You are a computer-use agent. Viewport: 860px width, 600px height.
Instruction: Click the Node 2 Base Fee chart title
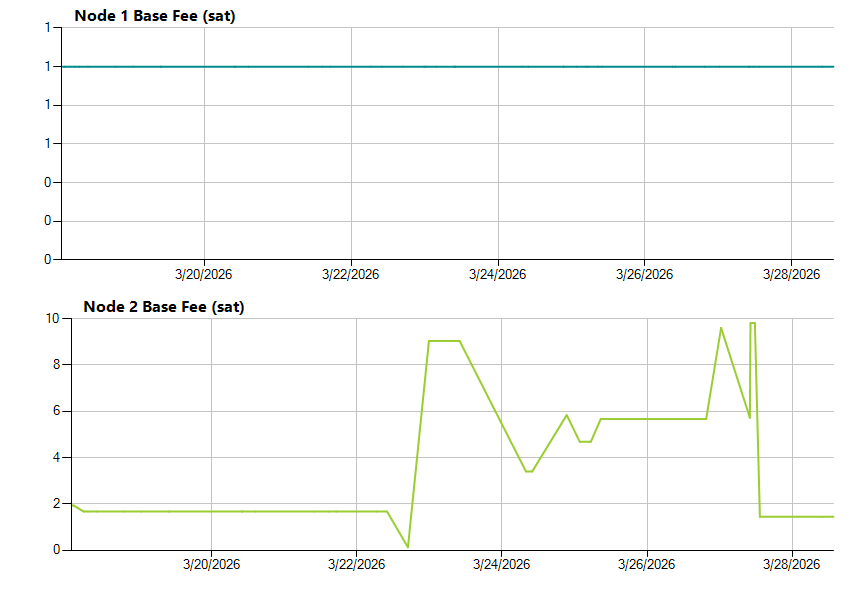click(163, 306)
